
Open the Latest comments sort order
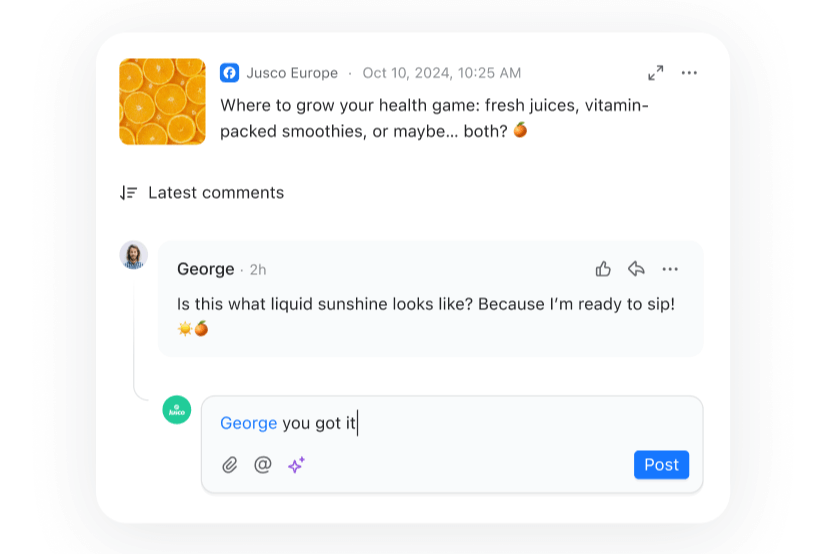click(215, 193)
